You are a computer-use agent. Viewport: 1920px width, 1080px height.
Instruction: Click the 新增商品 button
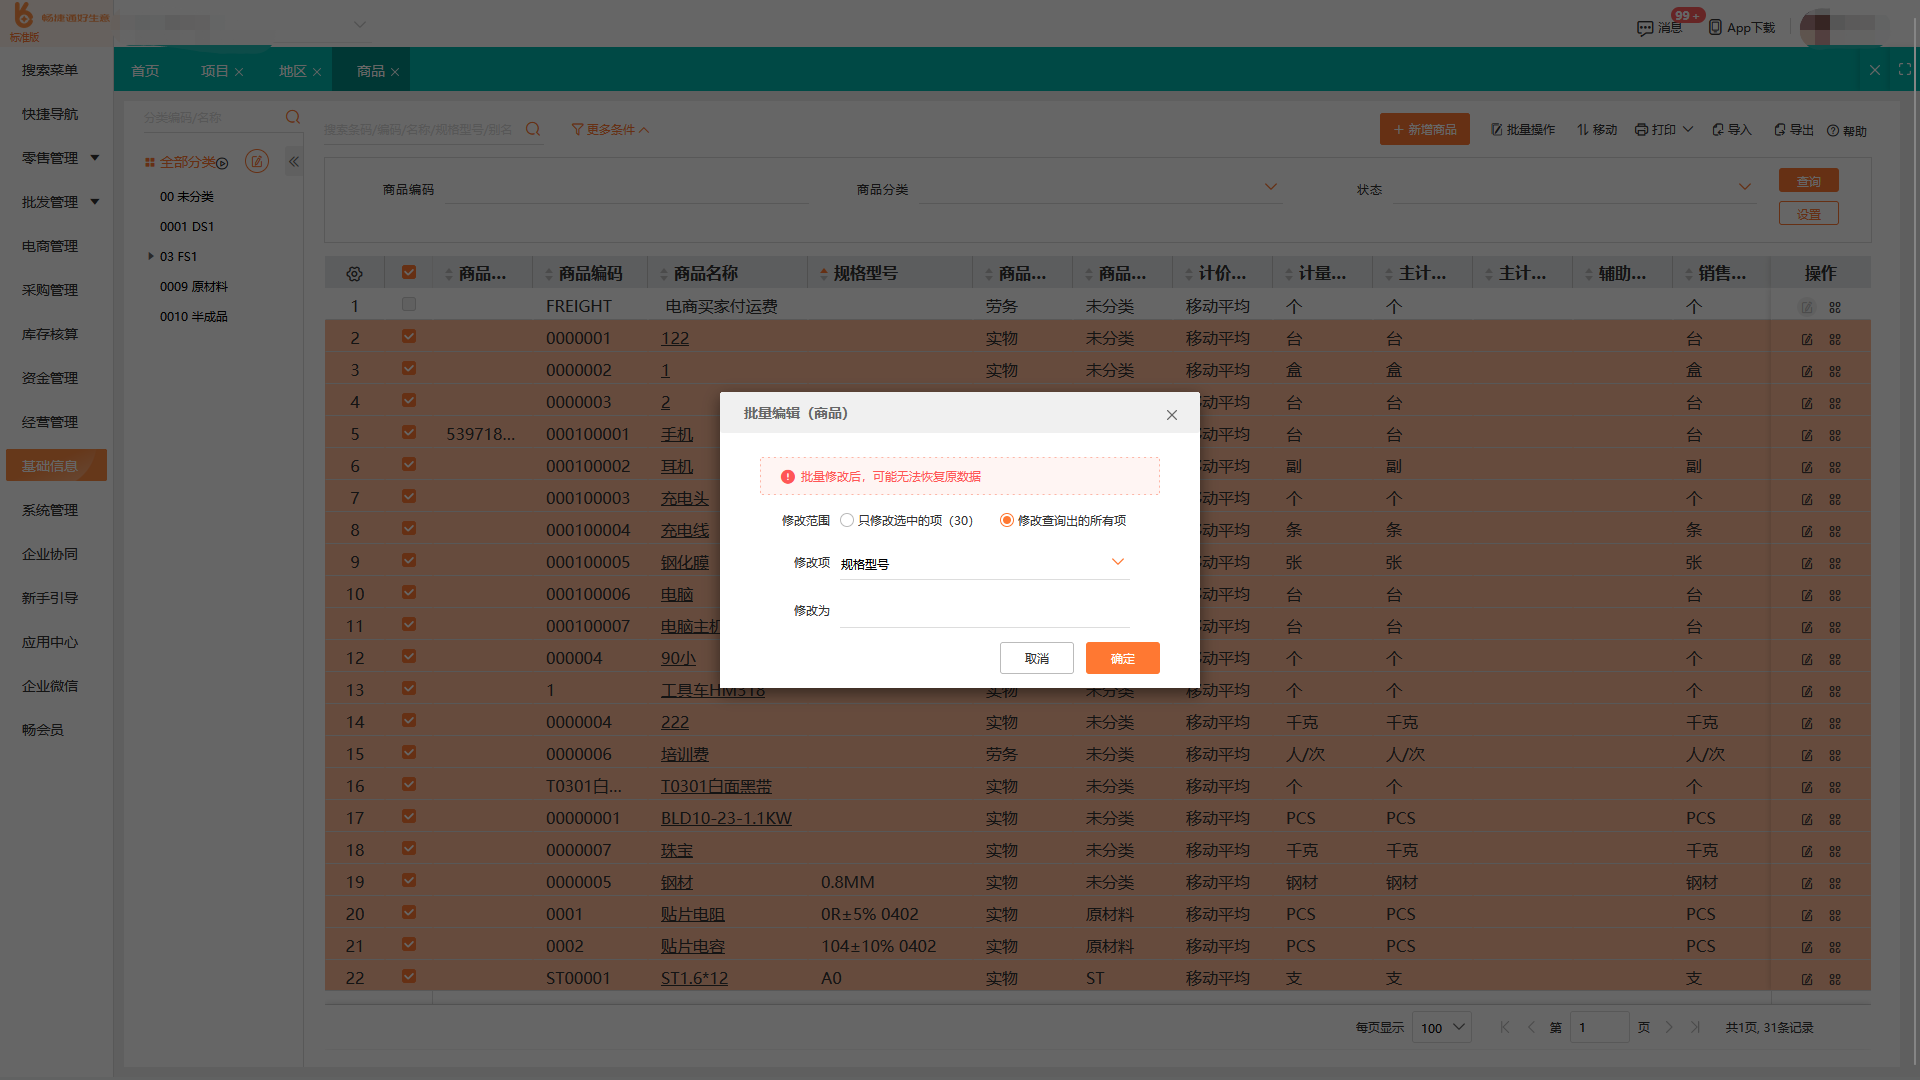[x=1423, y=129]
